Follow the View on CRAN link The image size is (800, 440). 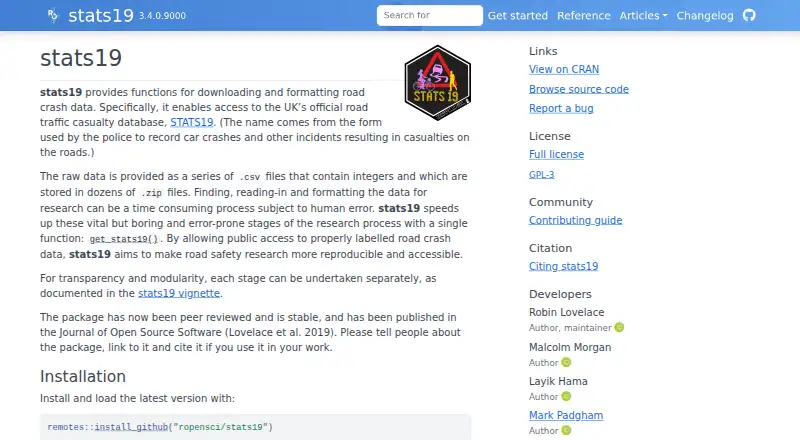(564, 69)
